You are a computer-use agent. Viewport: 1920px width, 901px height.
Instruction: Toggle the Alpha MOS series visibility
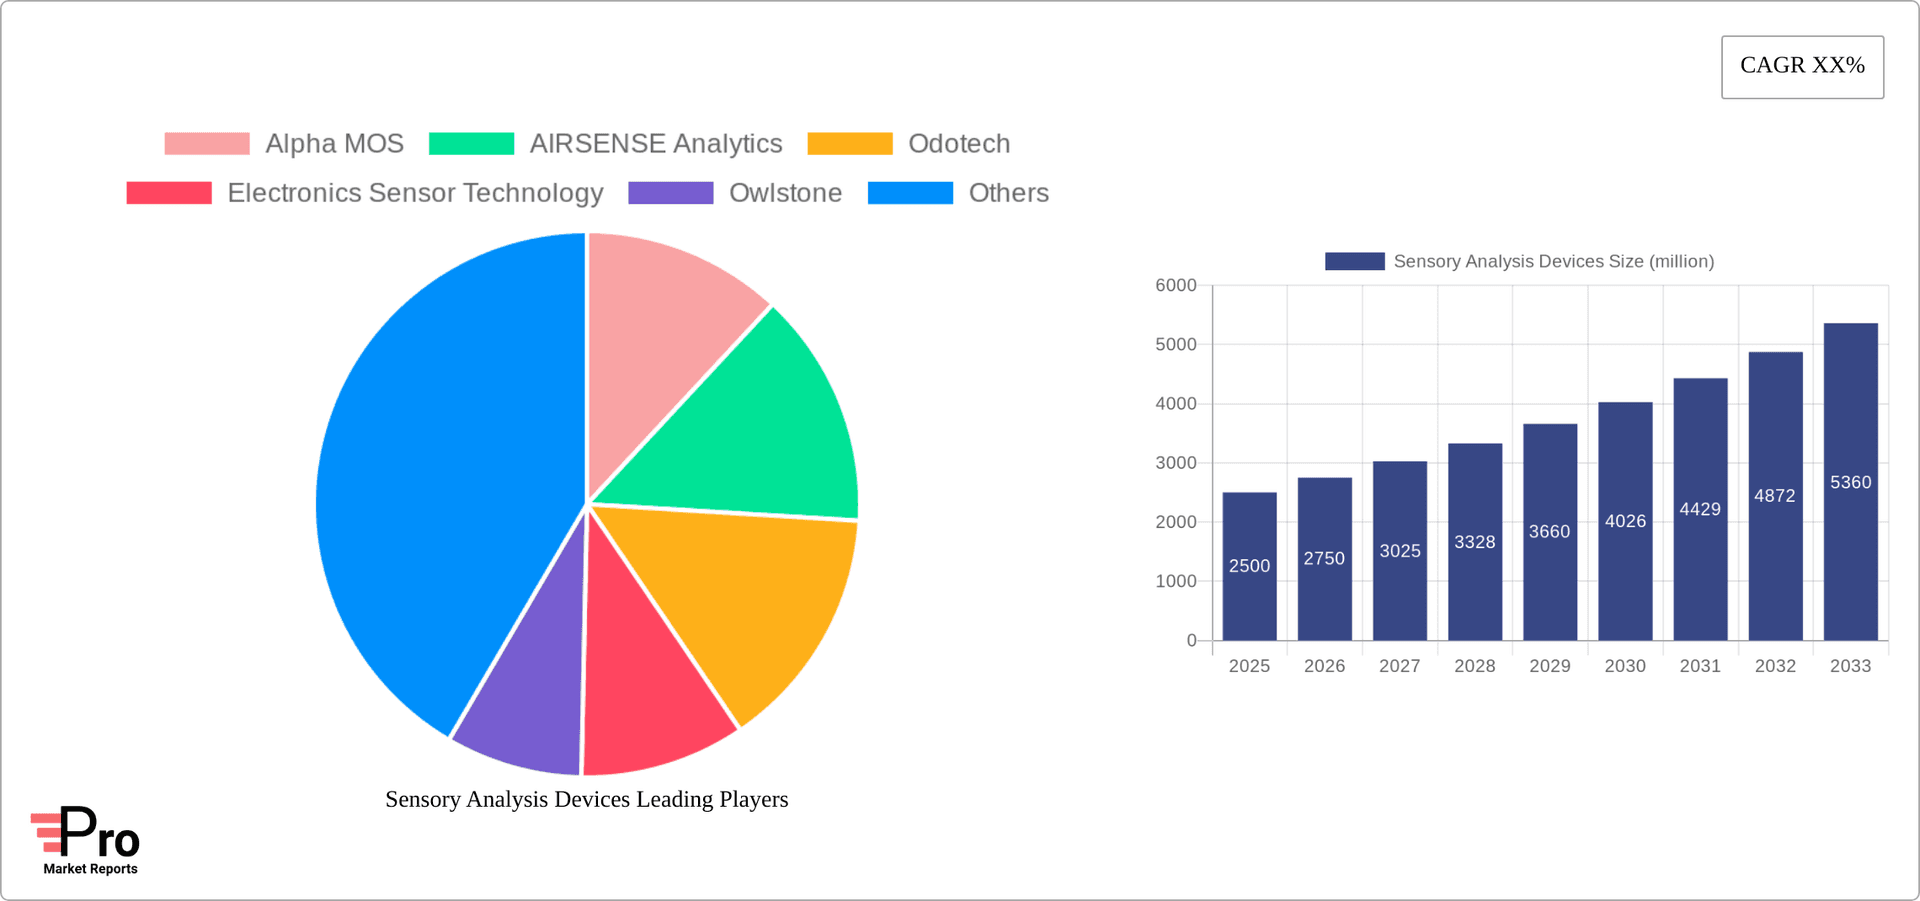334,143
